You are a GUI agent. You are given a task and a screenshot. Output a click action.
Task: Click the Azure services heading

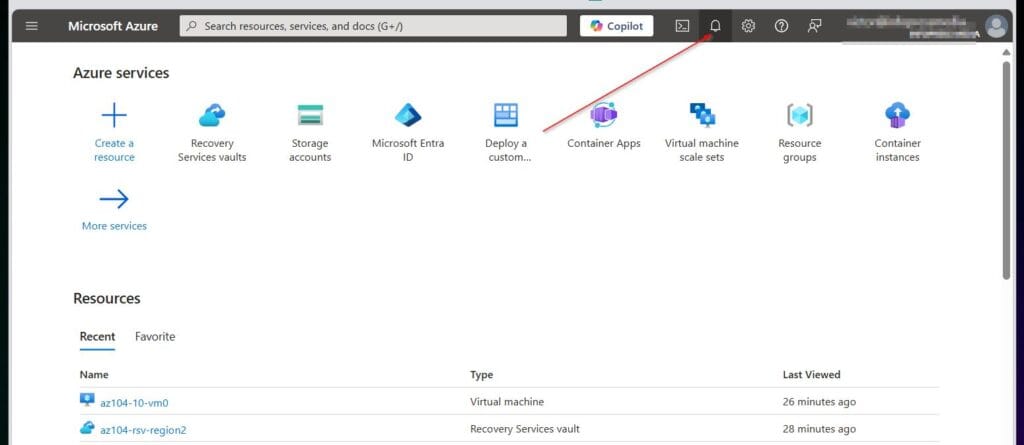pyautogui.click(x=121, y=73)
